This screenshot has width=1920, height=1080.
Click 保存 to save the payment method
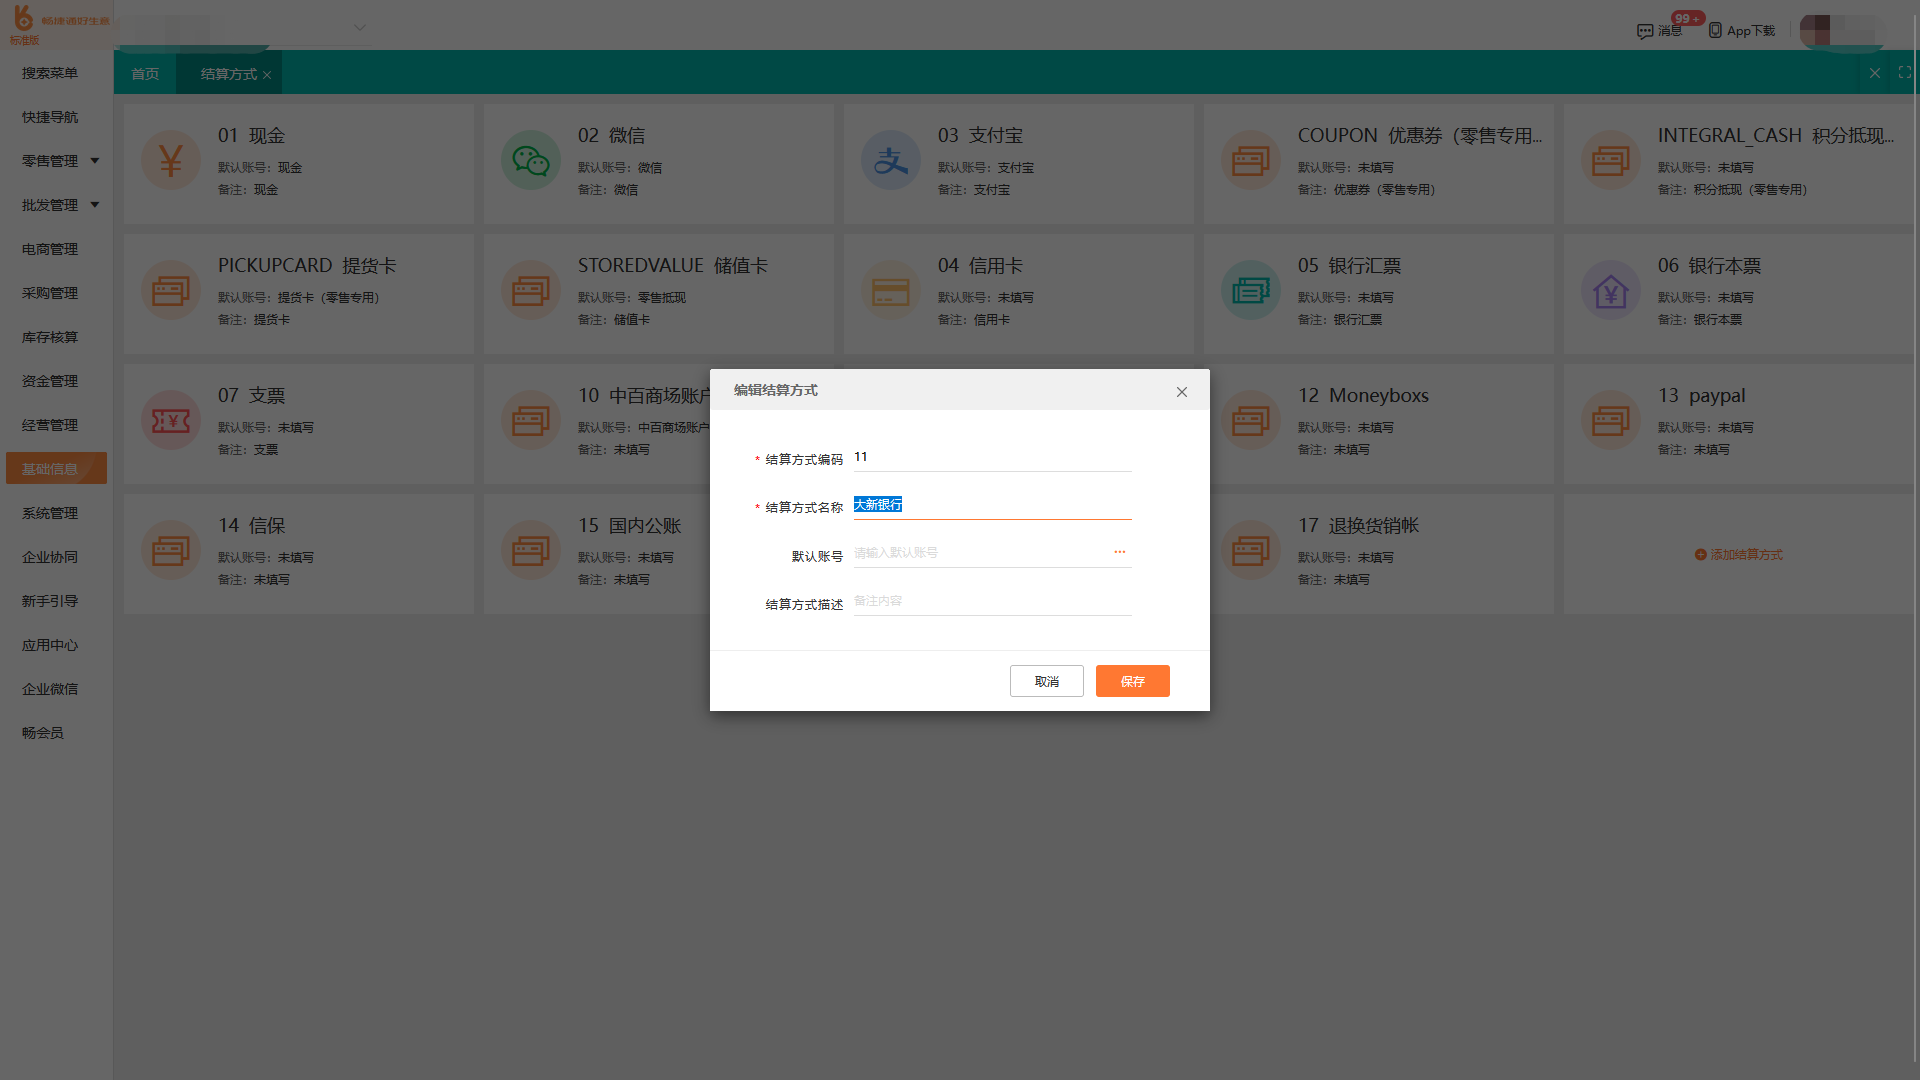(1131, 680)
